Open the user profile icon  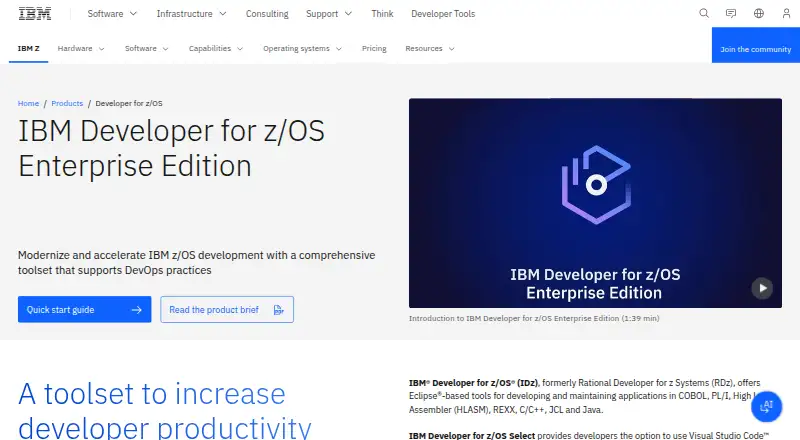tap(786, 14)
